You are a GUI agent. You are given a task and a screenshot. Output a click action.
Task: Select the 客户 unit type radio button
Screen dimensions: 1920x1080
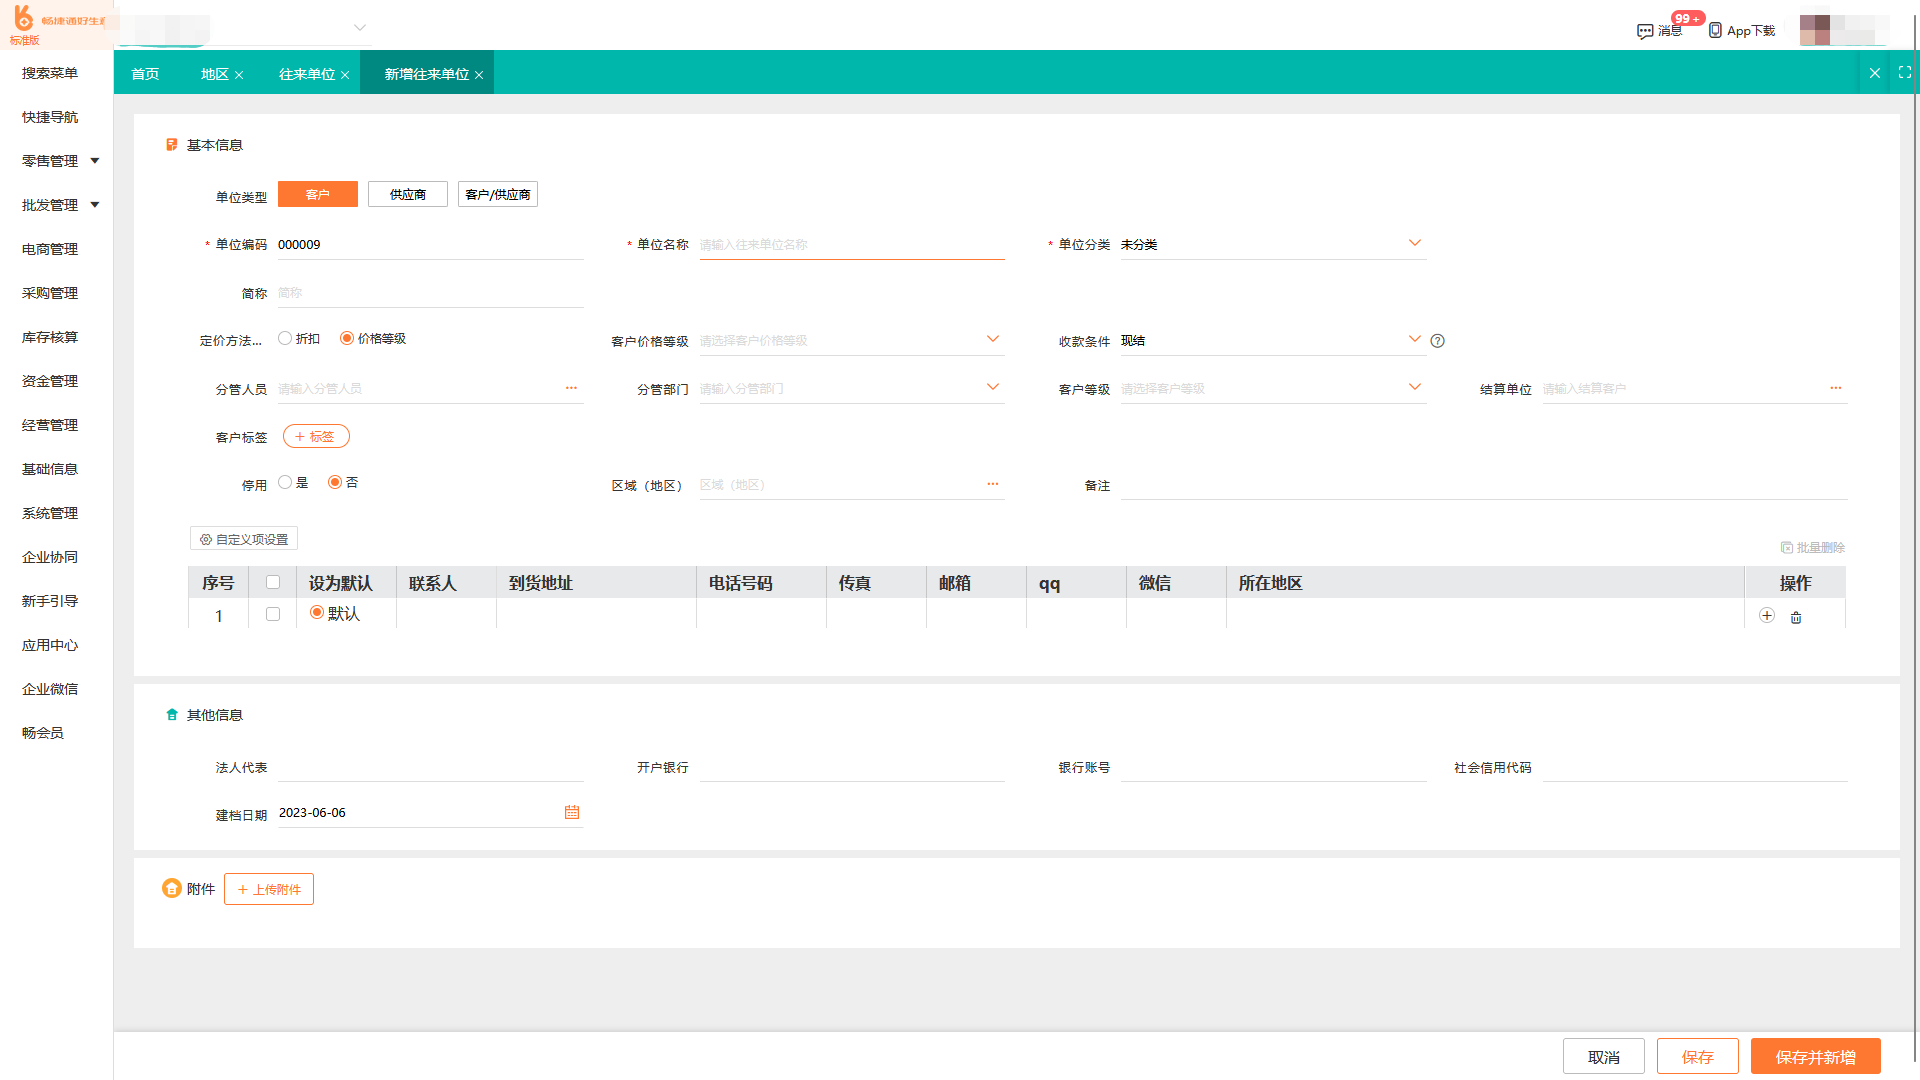[318, 194]
